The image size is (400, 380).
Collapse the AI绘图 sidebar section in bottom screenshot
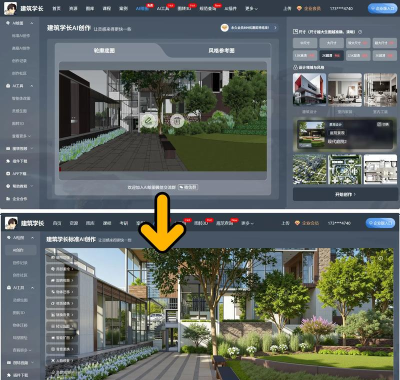coord(32,238)
